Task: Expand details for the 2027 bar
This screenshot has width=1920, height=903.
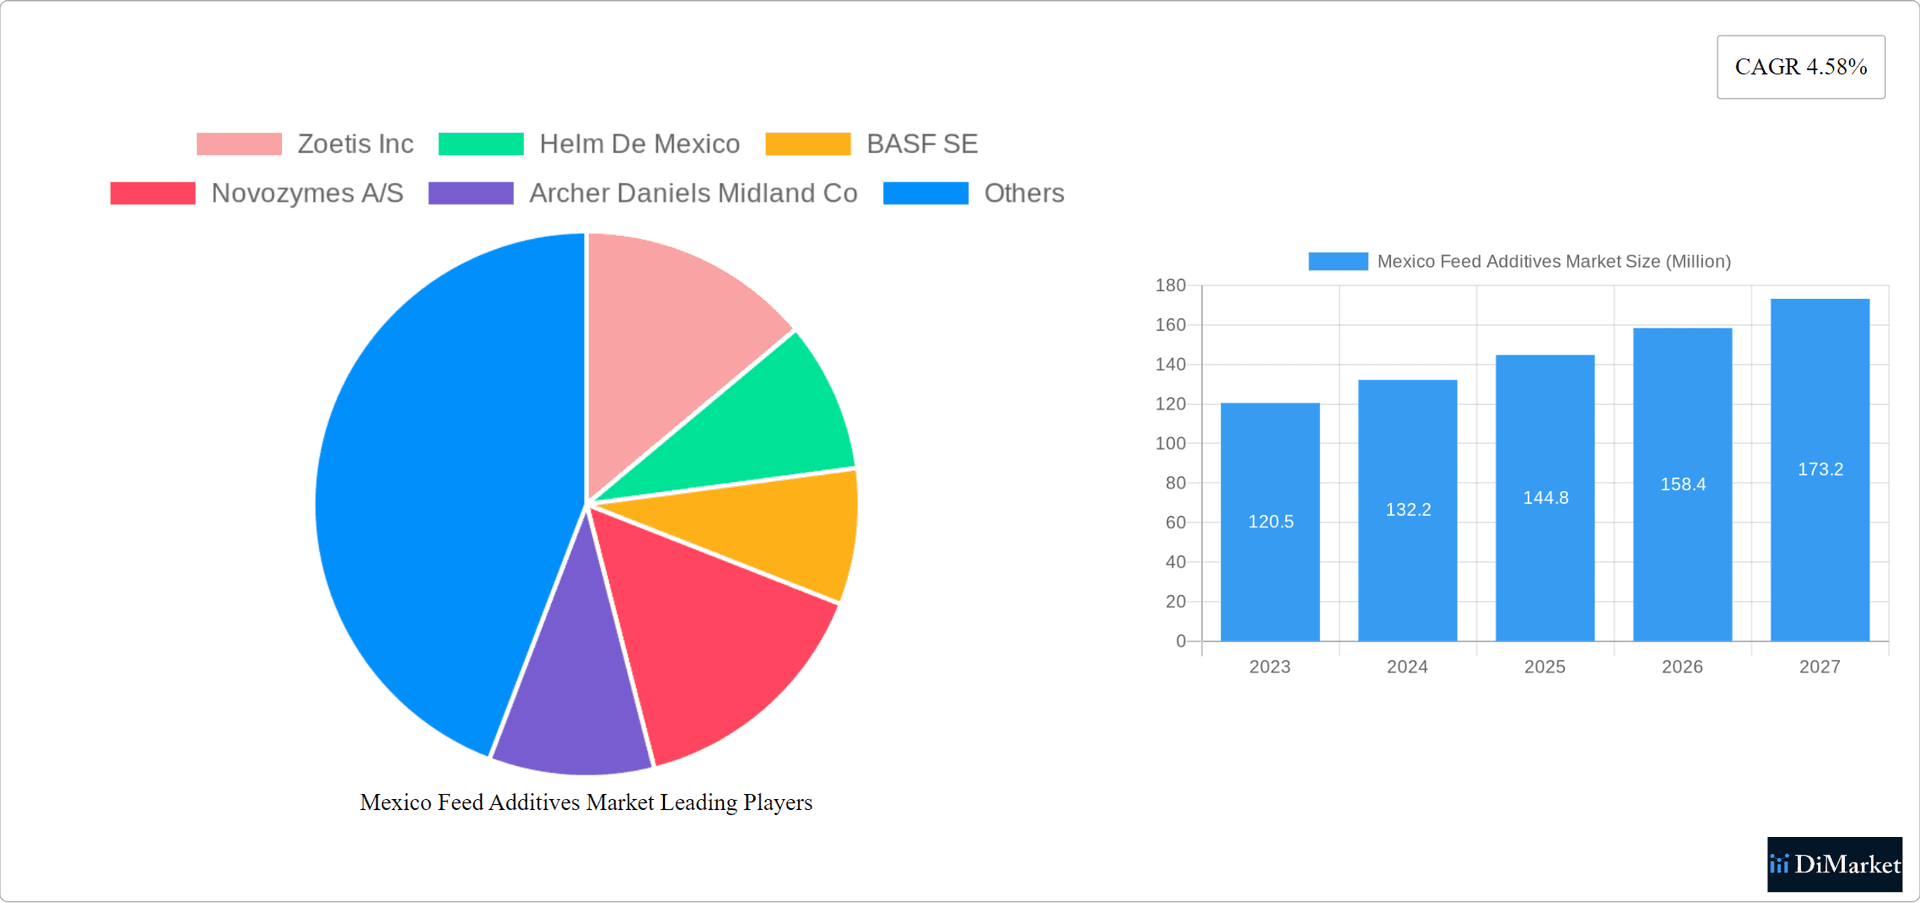Action: click(1819, 470)
